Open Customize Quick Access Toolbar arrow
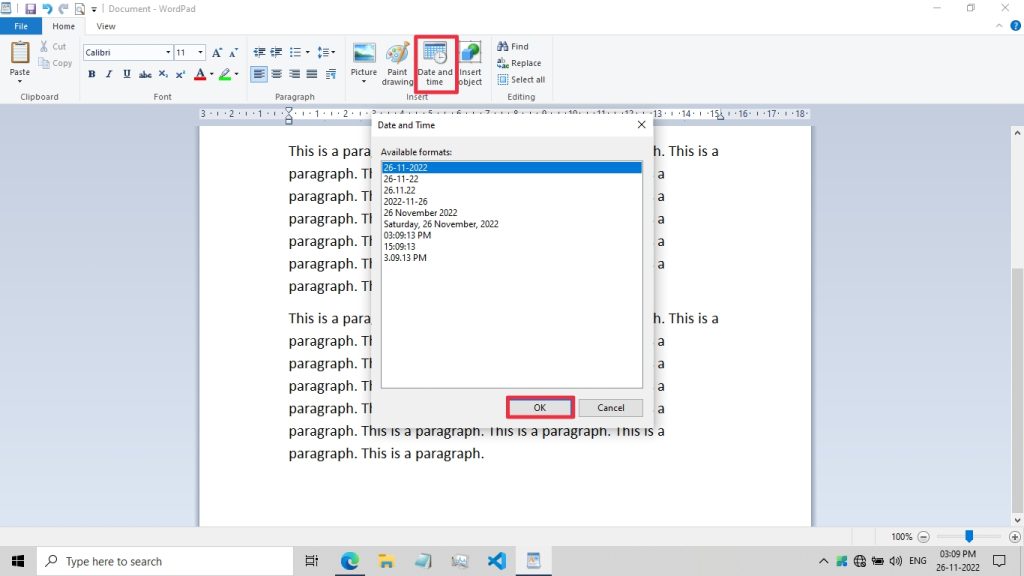Screen dimensions: 1024x576 [x=94, y=9]
